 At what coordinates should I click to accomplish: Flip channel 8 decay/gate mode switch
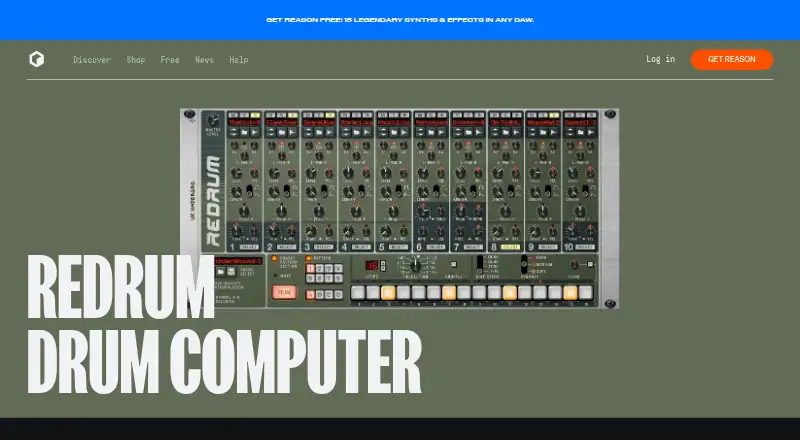[511, 191]
